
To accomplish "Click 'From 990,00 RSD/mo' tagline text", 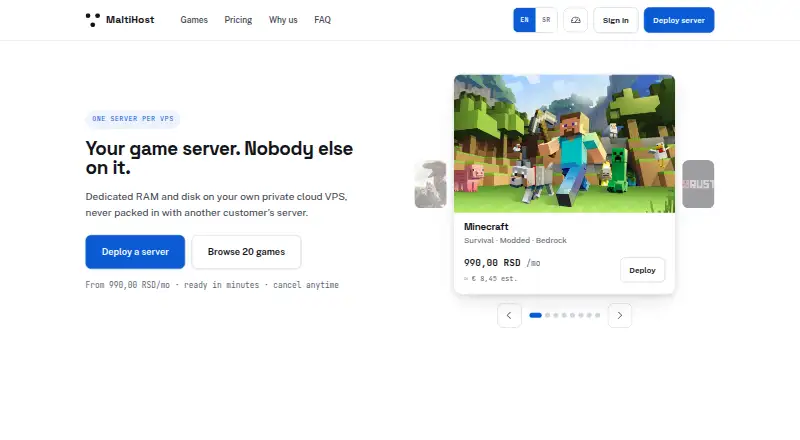I will (212, 285).
